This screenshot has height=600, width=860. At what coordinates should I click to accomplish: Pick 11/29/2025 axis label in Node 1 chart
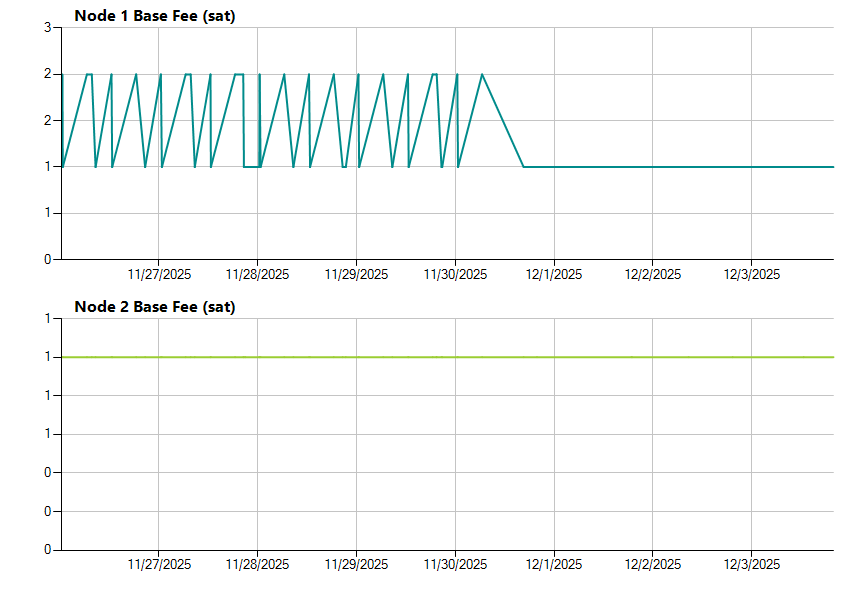357,274
